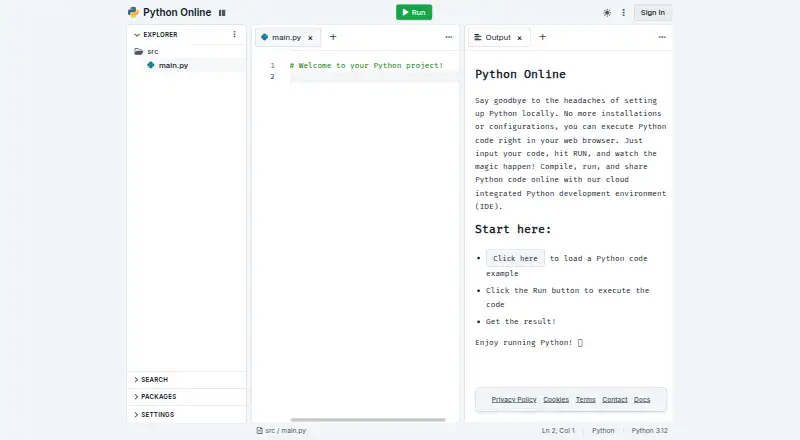Click the src folder icon
This screenshot has width=800, height=440.
(138, 52)
